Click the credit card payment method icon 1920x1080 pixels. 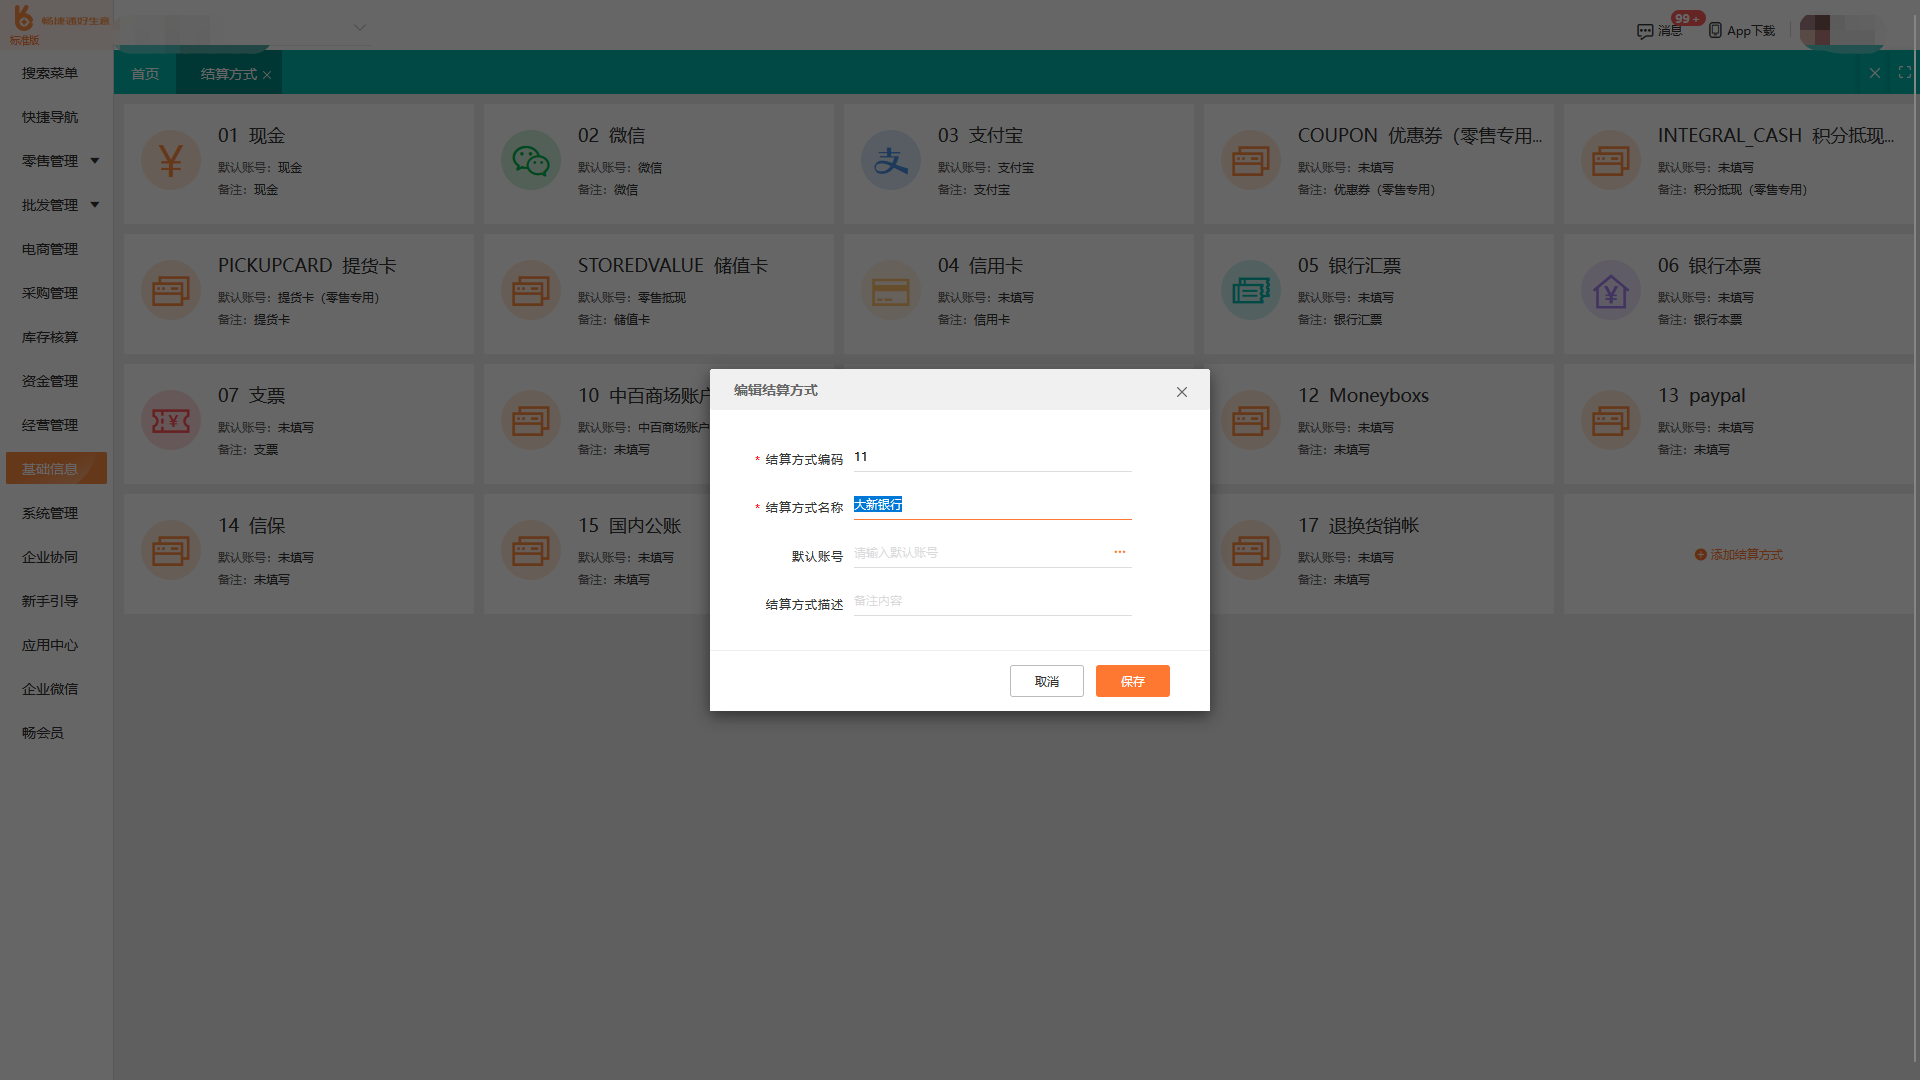tap(889, 289)
